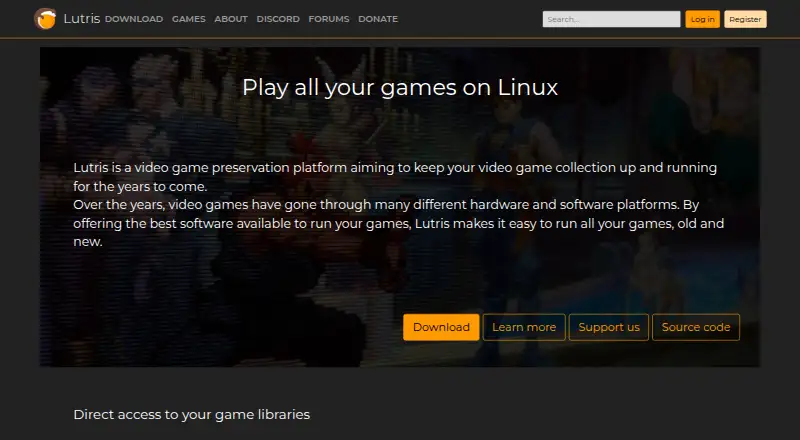Click the Lutris otter logo icon
Screen dimensions: 800x440
point(45,19)
